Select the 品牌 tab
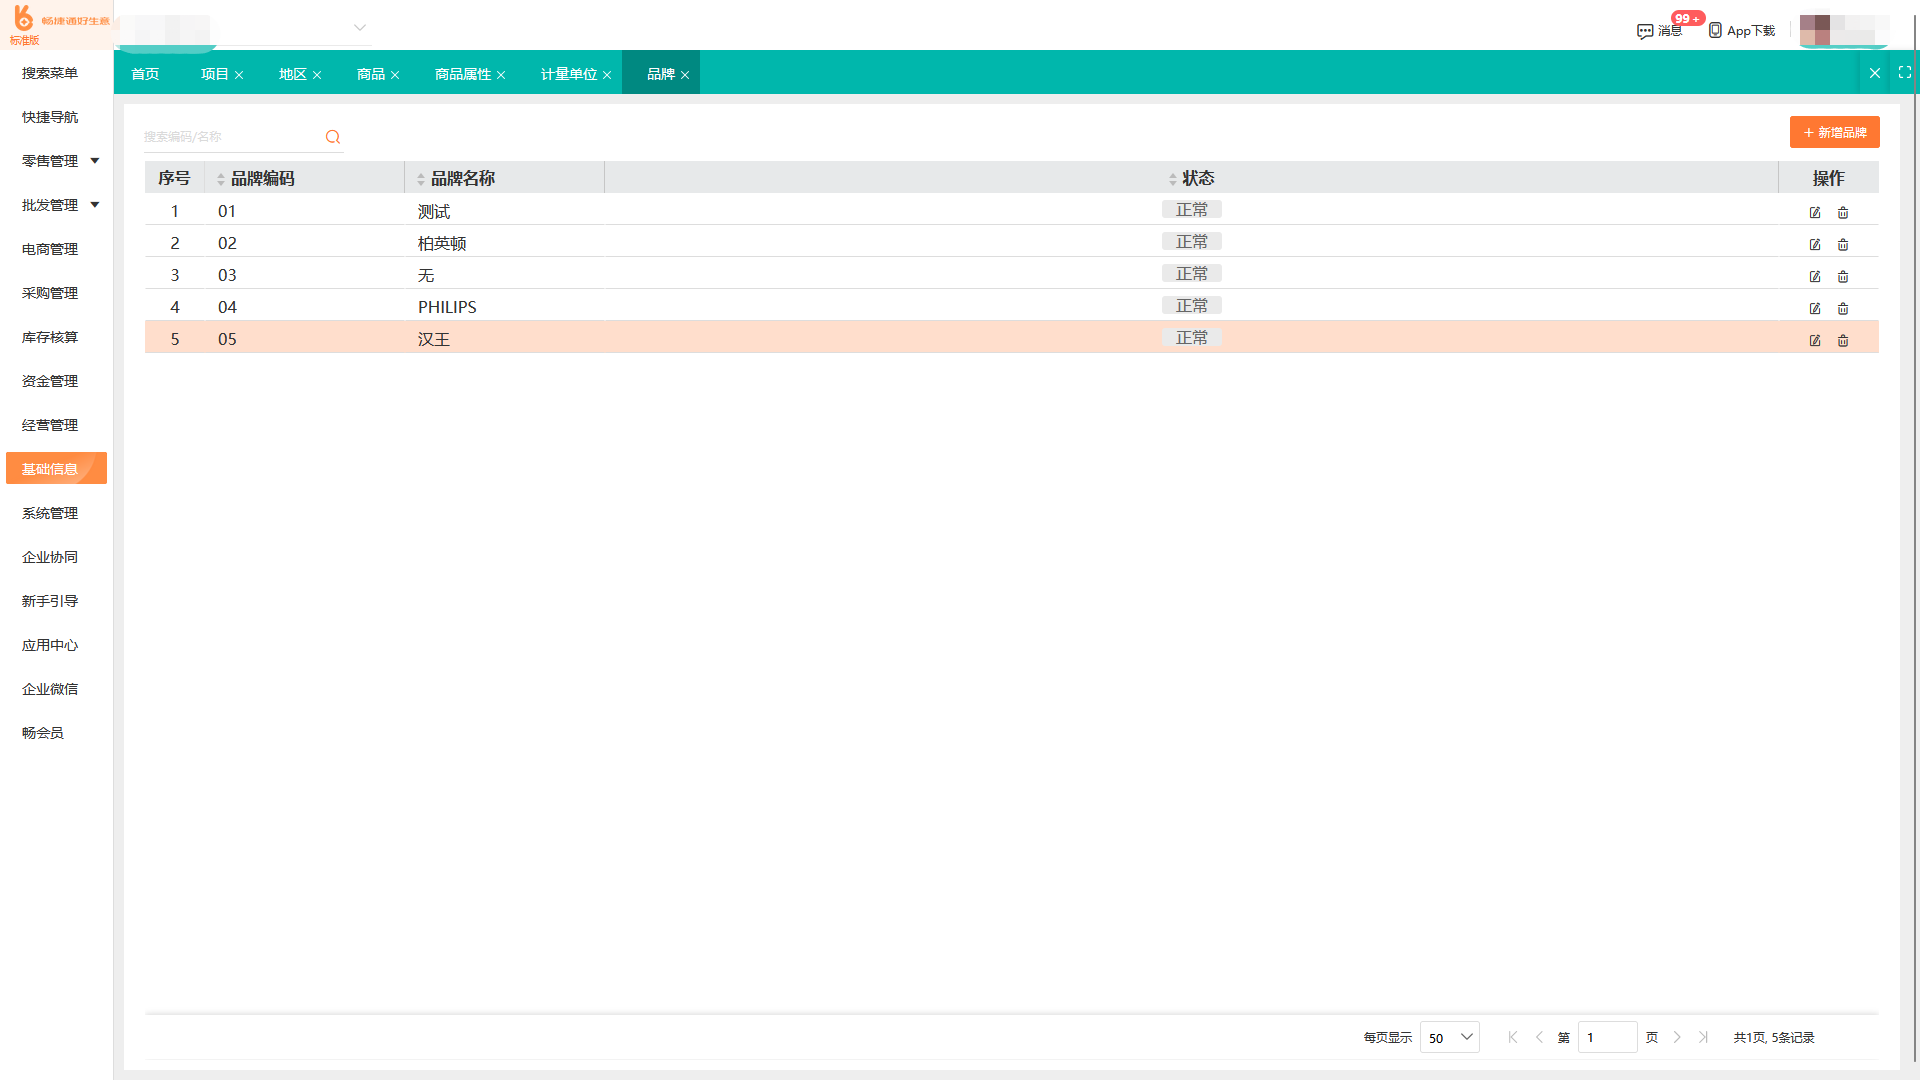Viewport: 1920px width, 1080px height. [x=661, y=73]
